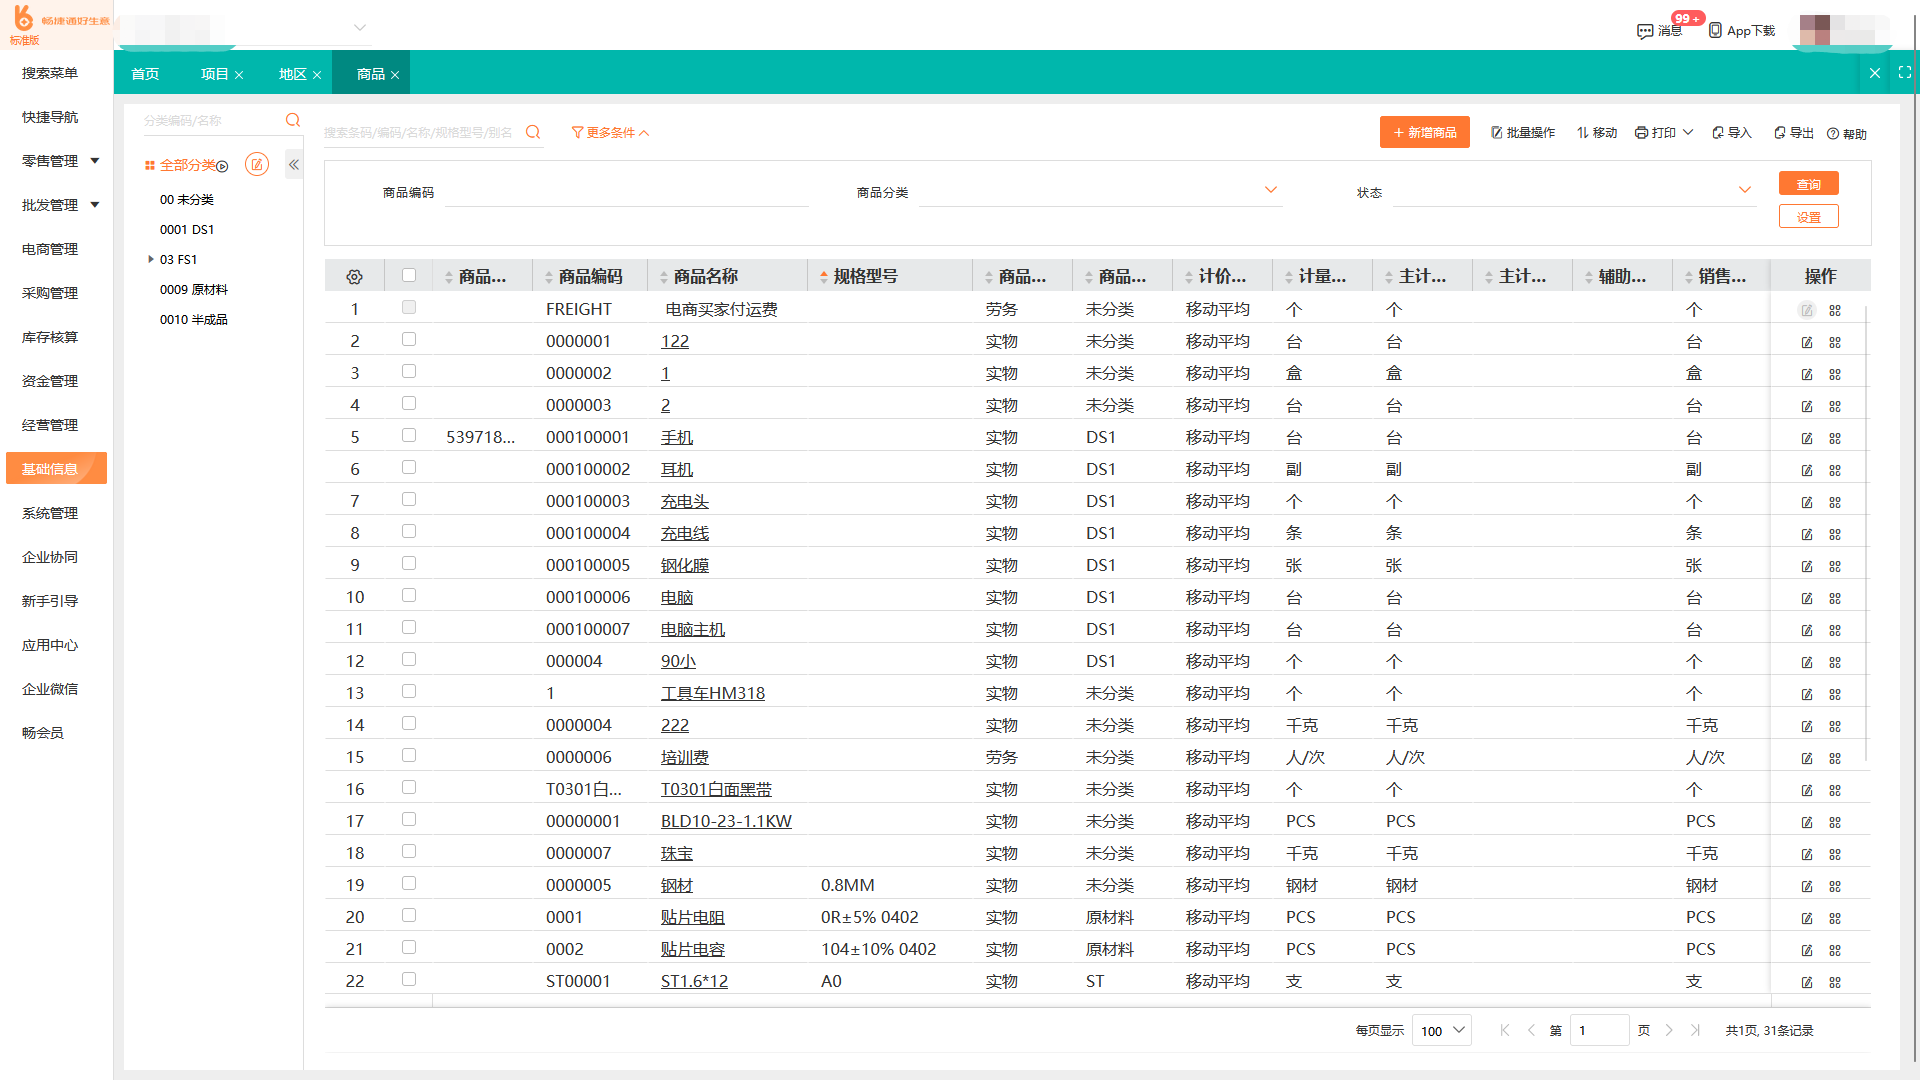This screenshot has width=1920, height=1080.
Task: Click the edit icon for row 22 ST1.6*12
Action: pyautogui.click(x=1805, y=981)
